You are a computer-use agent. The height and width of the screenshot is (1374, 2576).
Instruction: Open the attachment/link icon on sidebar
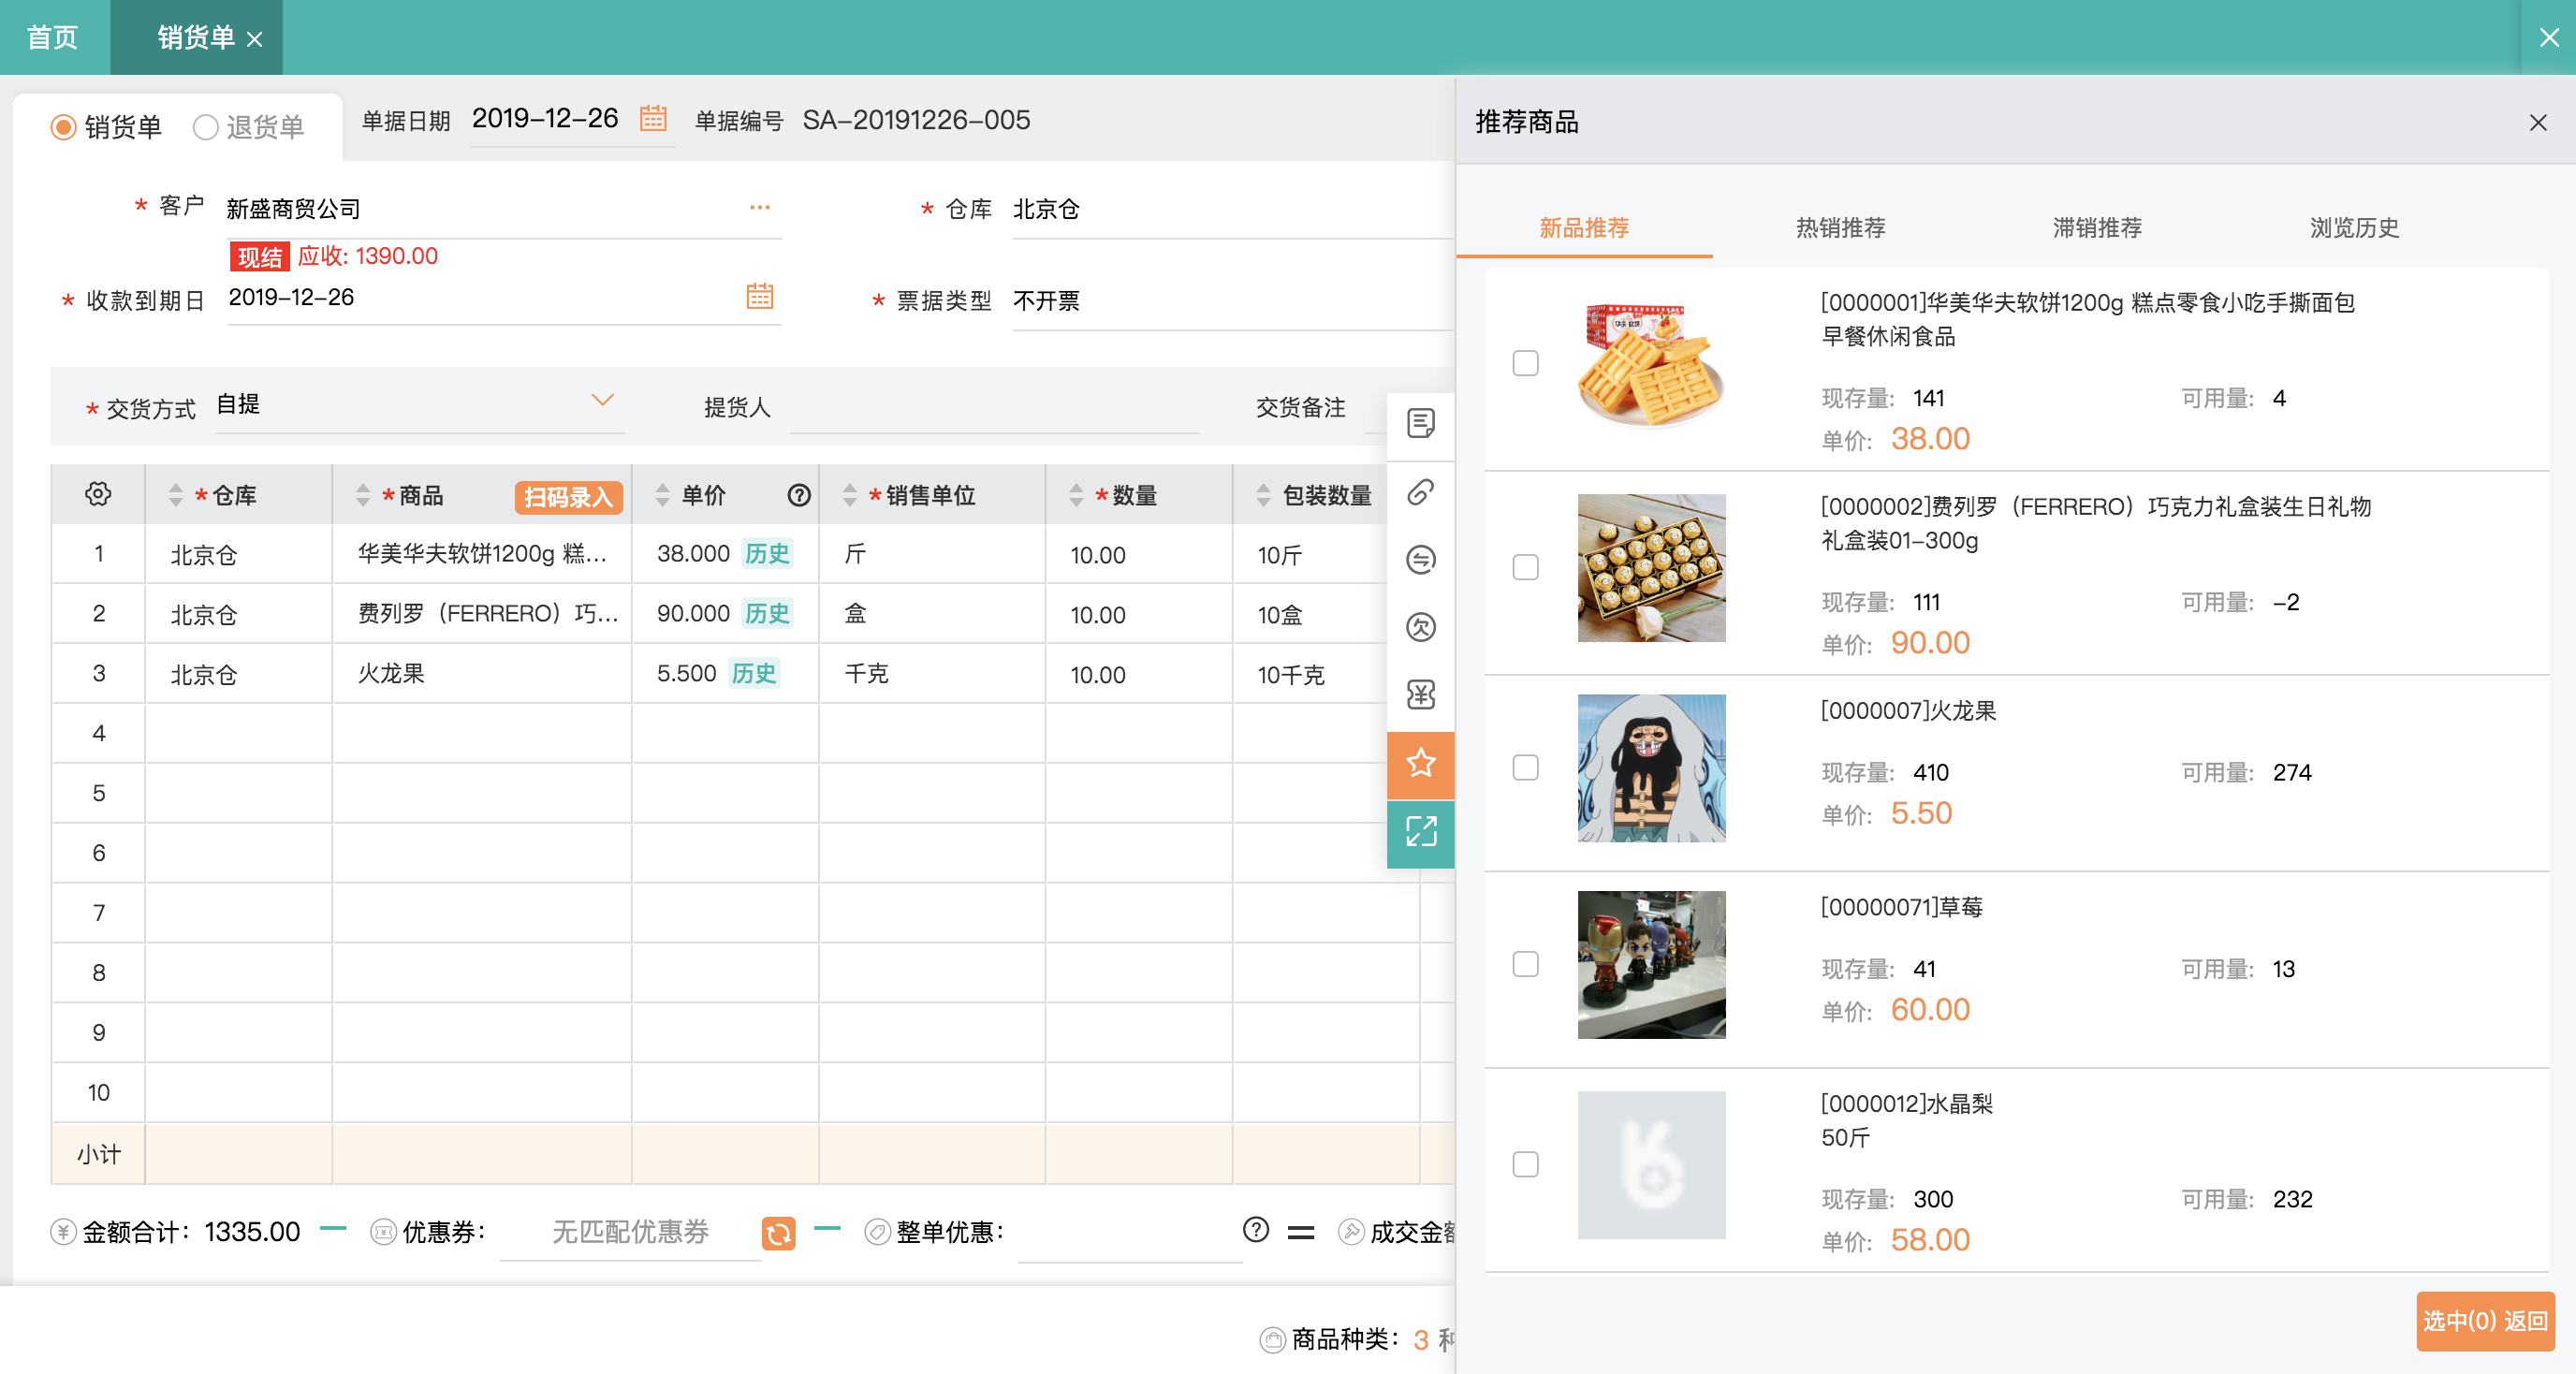(1425, 494)
